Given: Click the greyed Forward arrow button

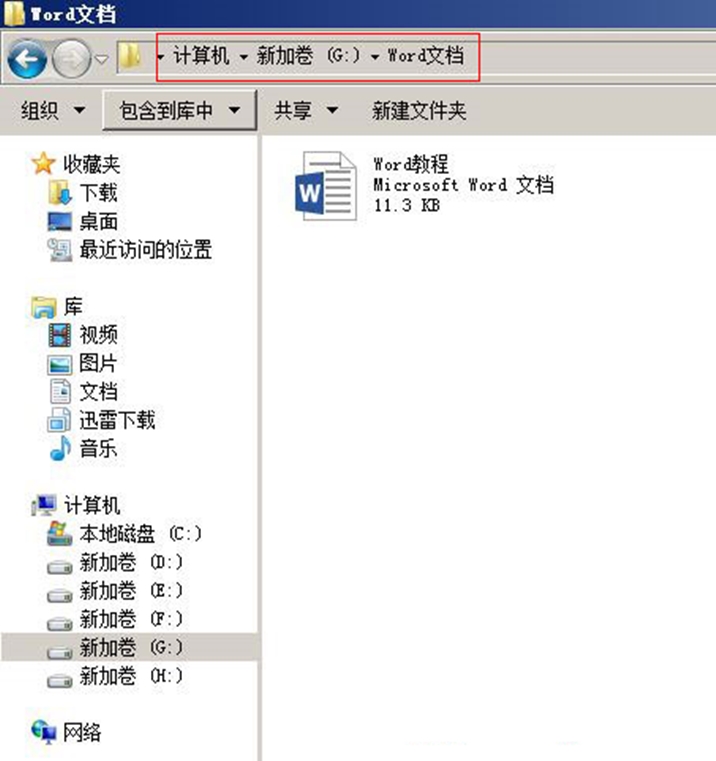Looking at the screenshot, I should coord(72,58).
